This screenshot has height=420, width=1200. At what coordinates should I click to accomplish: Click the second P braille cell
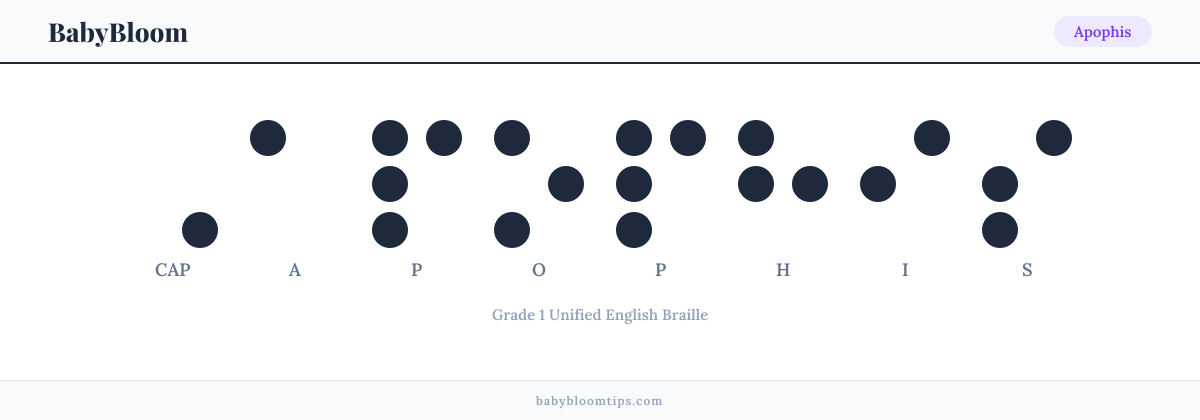[661, 184]
